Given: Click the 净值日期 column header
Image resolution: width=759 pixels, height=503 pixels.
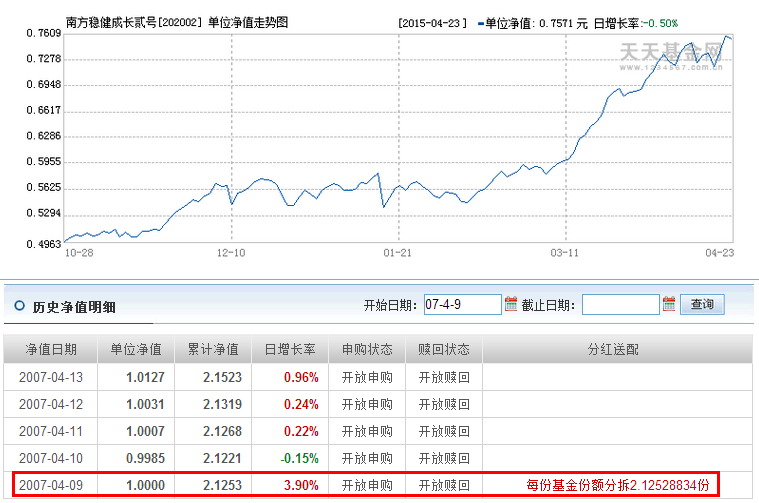Looking at the screenshot, I should pyautogui.click(x=50, y=350).
